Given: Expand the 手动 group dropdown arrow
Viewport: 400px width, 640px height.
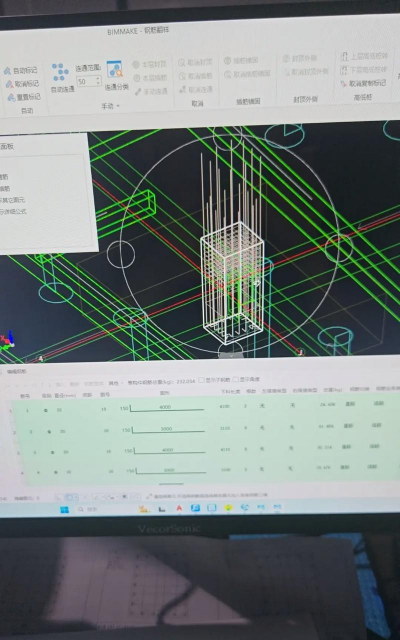Looking at the screenshot, I should [119, 106].
